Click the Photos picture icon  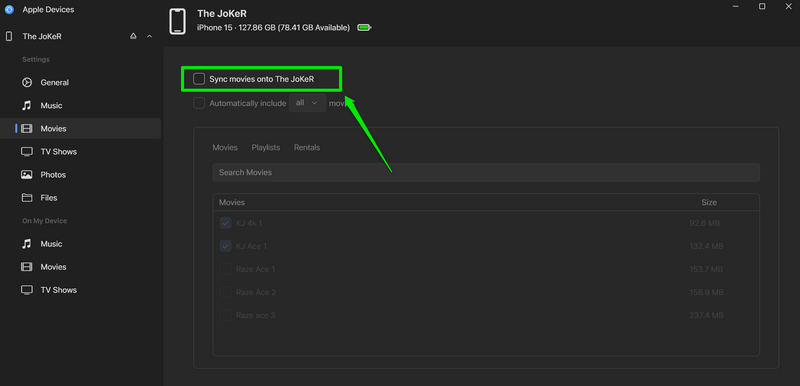[27, 174]
